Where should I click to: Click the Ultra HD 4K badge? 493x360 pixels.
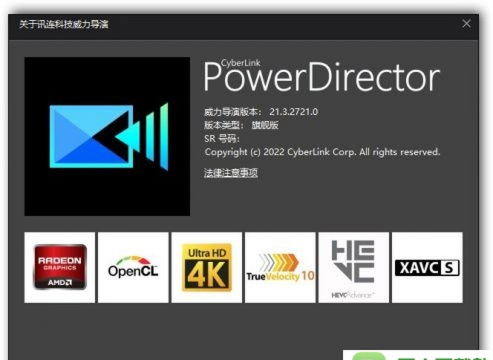207,267
